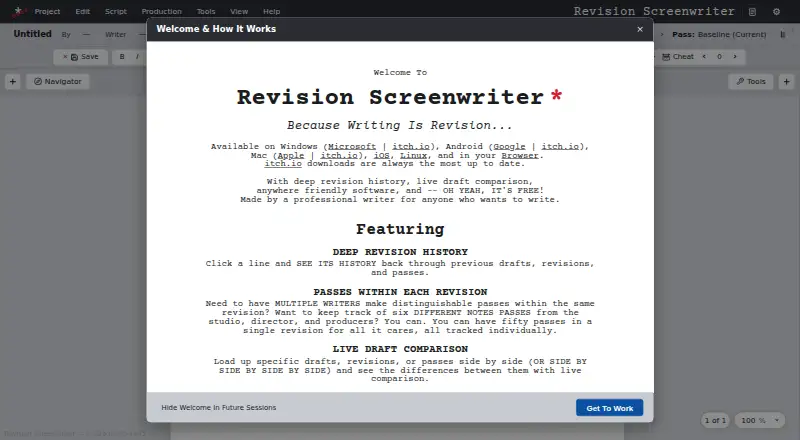Decrease the Cheat value with left arrow
The image size is (800, 440).
pyautogui.click(x=704, y=57)
